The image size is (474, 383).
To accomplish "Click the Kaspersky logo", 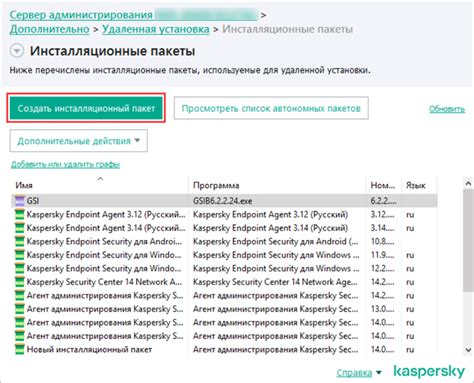I will point(429,372).
